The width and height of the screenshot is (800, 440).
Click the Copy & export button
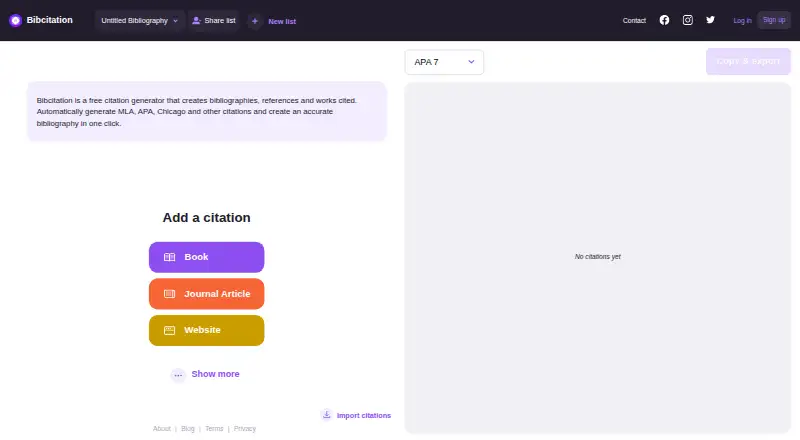pos(748,61)
